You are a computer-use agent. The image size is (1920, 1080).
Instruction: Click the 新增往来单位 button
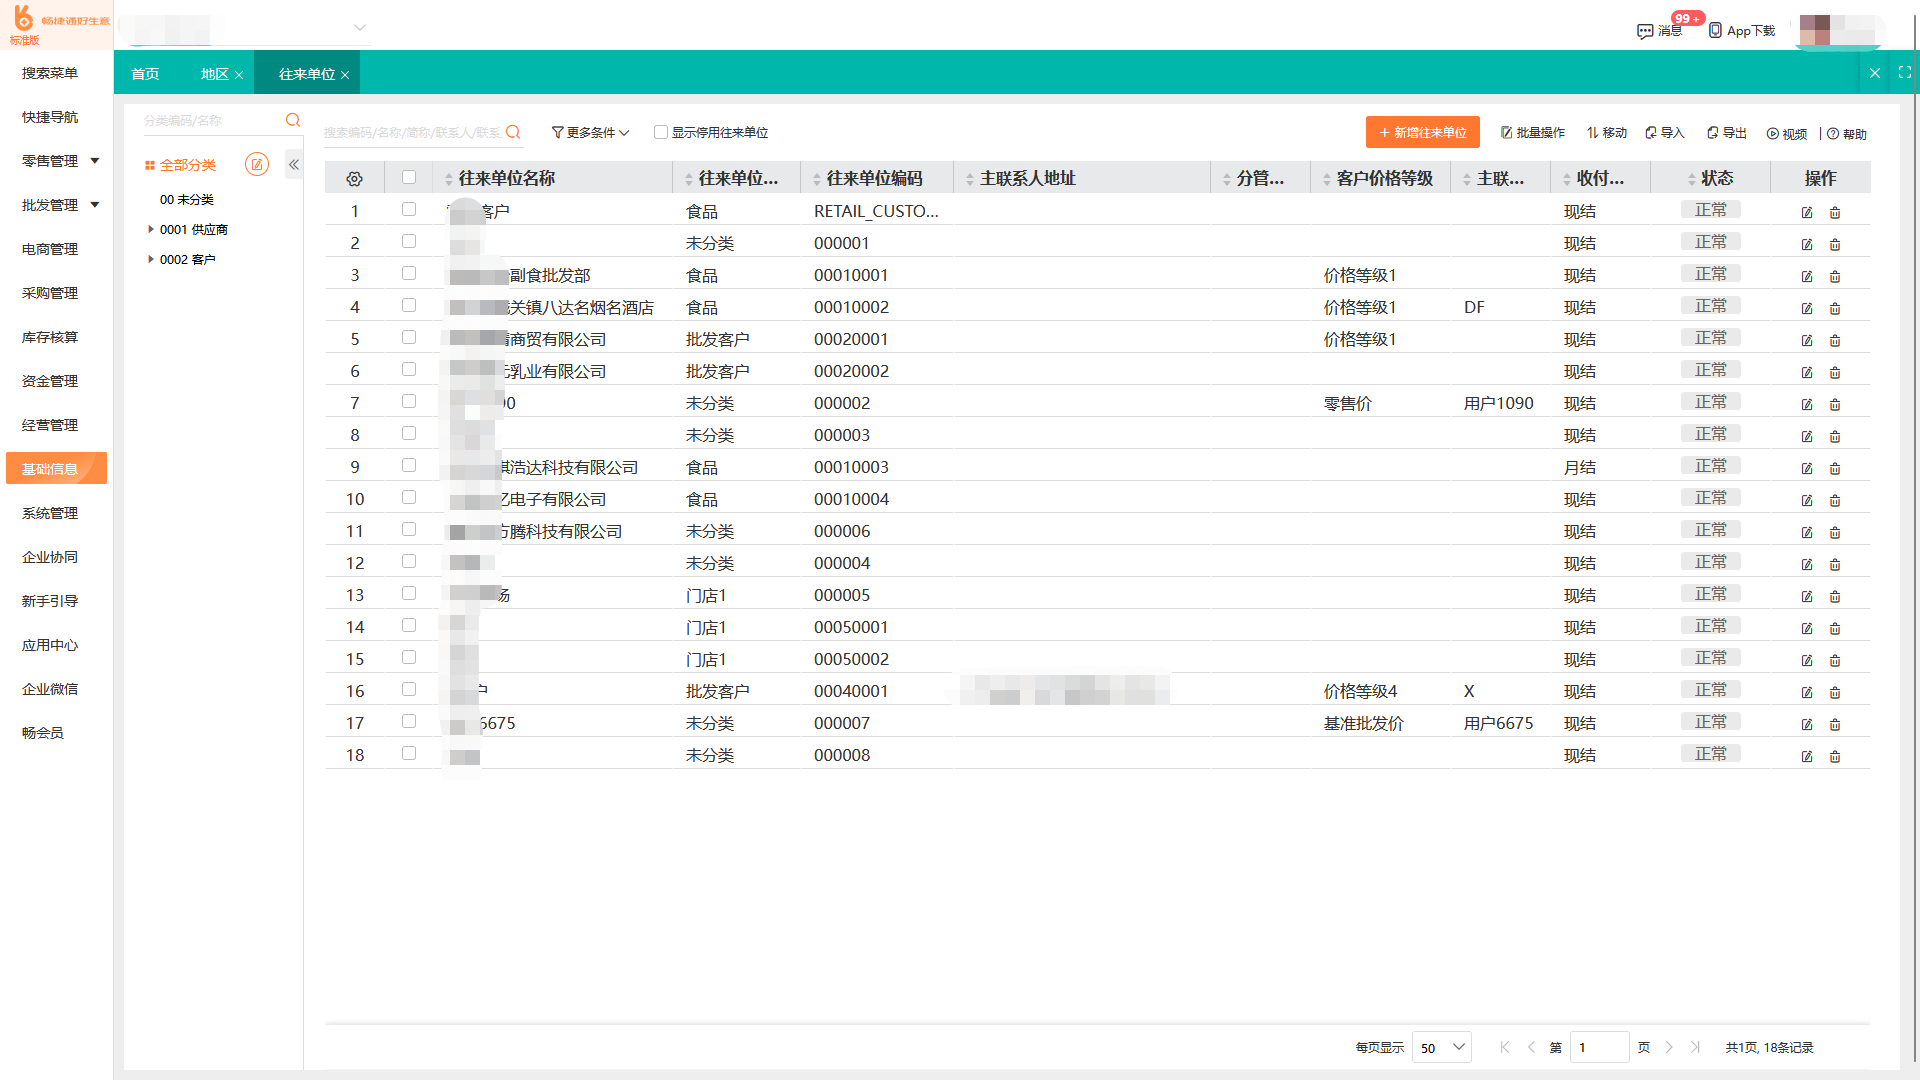pyautogui.click(x=1425, y=131)
